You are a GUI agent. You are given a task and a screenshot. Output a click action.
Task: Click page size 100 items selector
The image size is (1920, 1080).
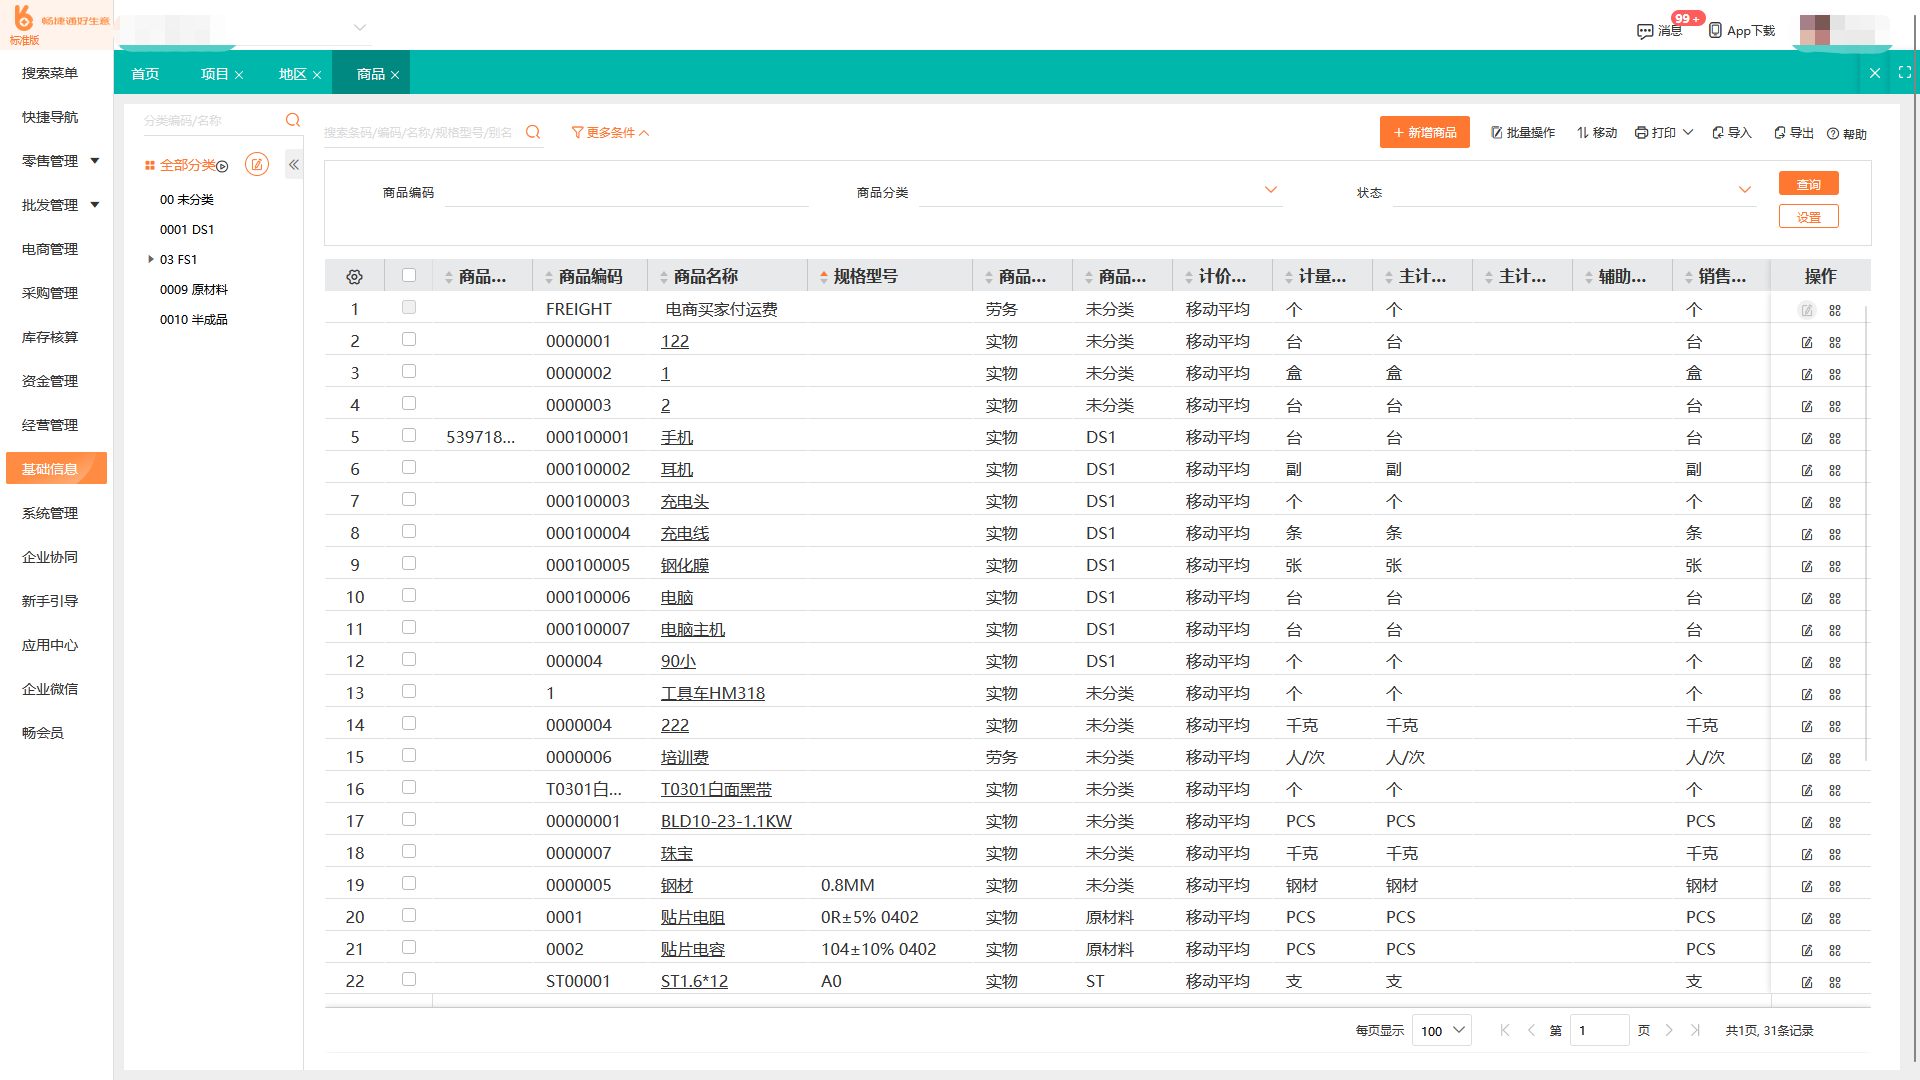tap(1441, 1029)
